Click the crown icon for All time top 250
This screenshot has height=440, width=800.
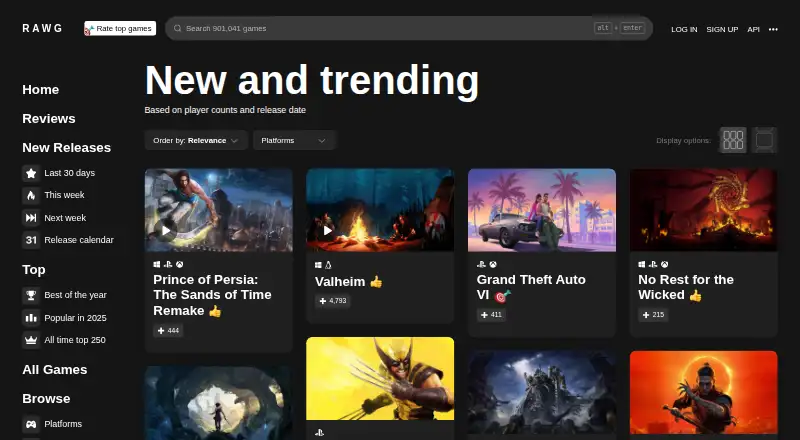(31, 340)
